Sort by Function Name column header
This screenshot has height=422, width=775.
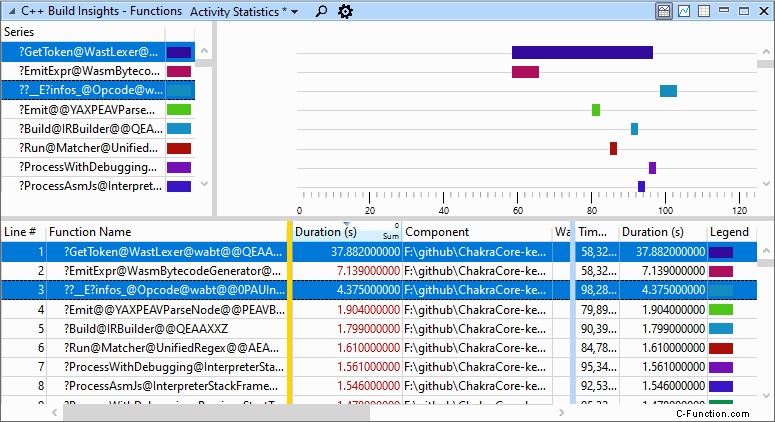pos(90,232)
